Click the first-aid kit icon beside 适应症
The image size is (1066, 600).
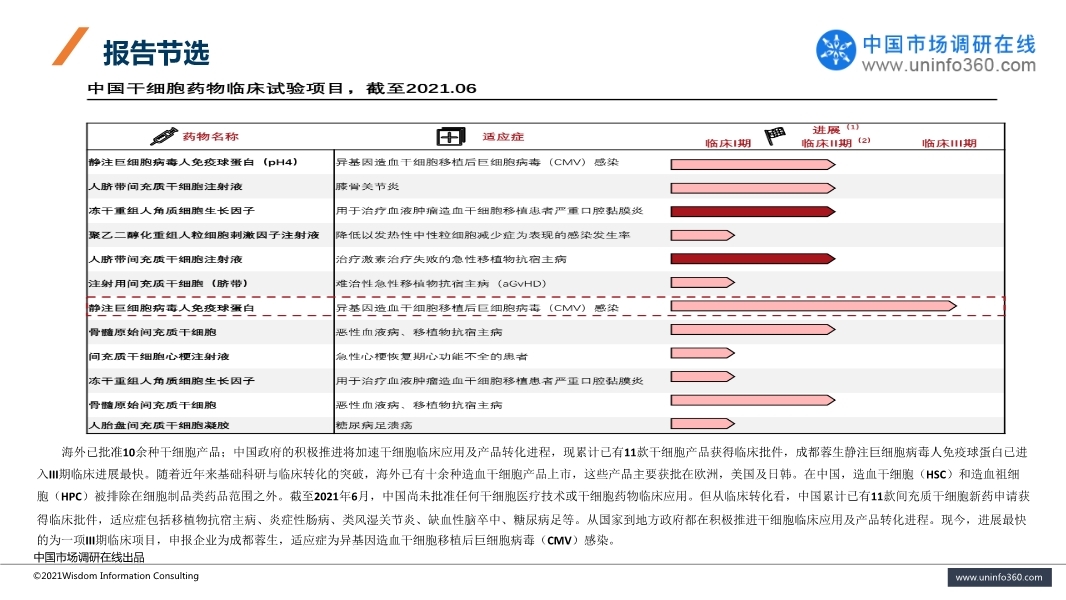click(x=449, y=136)
